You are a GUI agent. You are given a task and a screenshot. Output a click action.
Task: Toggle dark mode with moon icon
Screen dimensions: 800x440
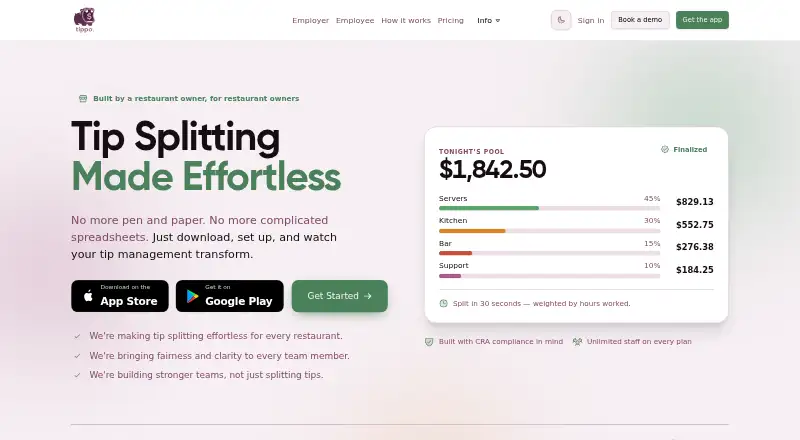pos(561,20)
